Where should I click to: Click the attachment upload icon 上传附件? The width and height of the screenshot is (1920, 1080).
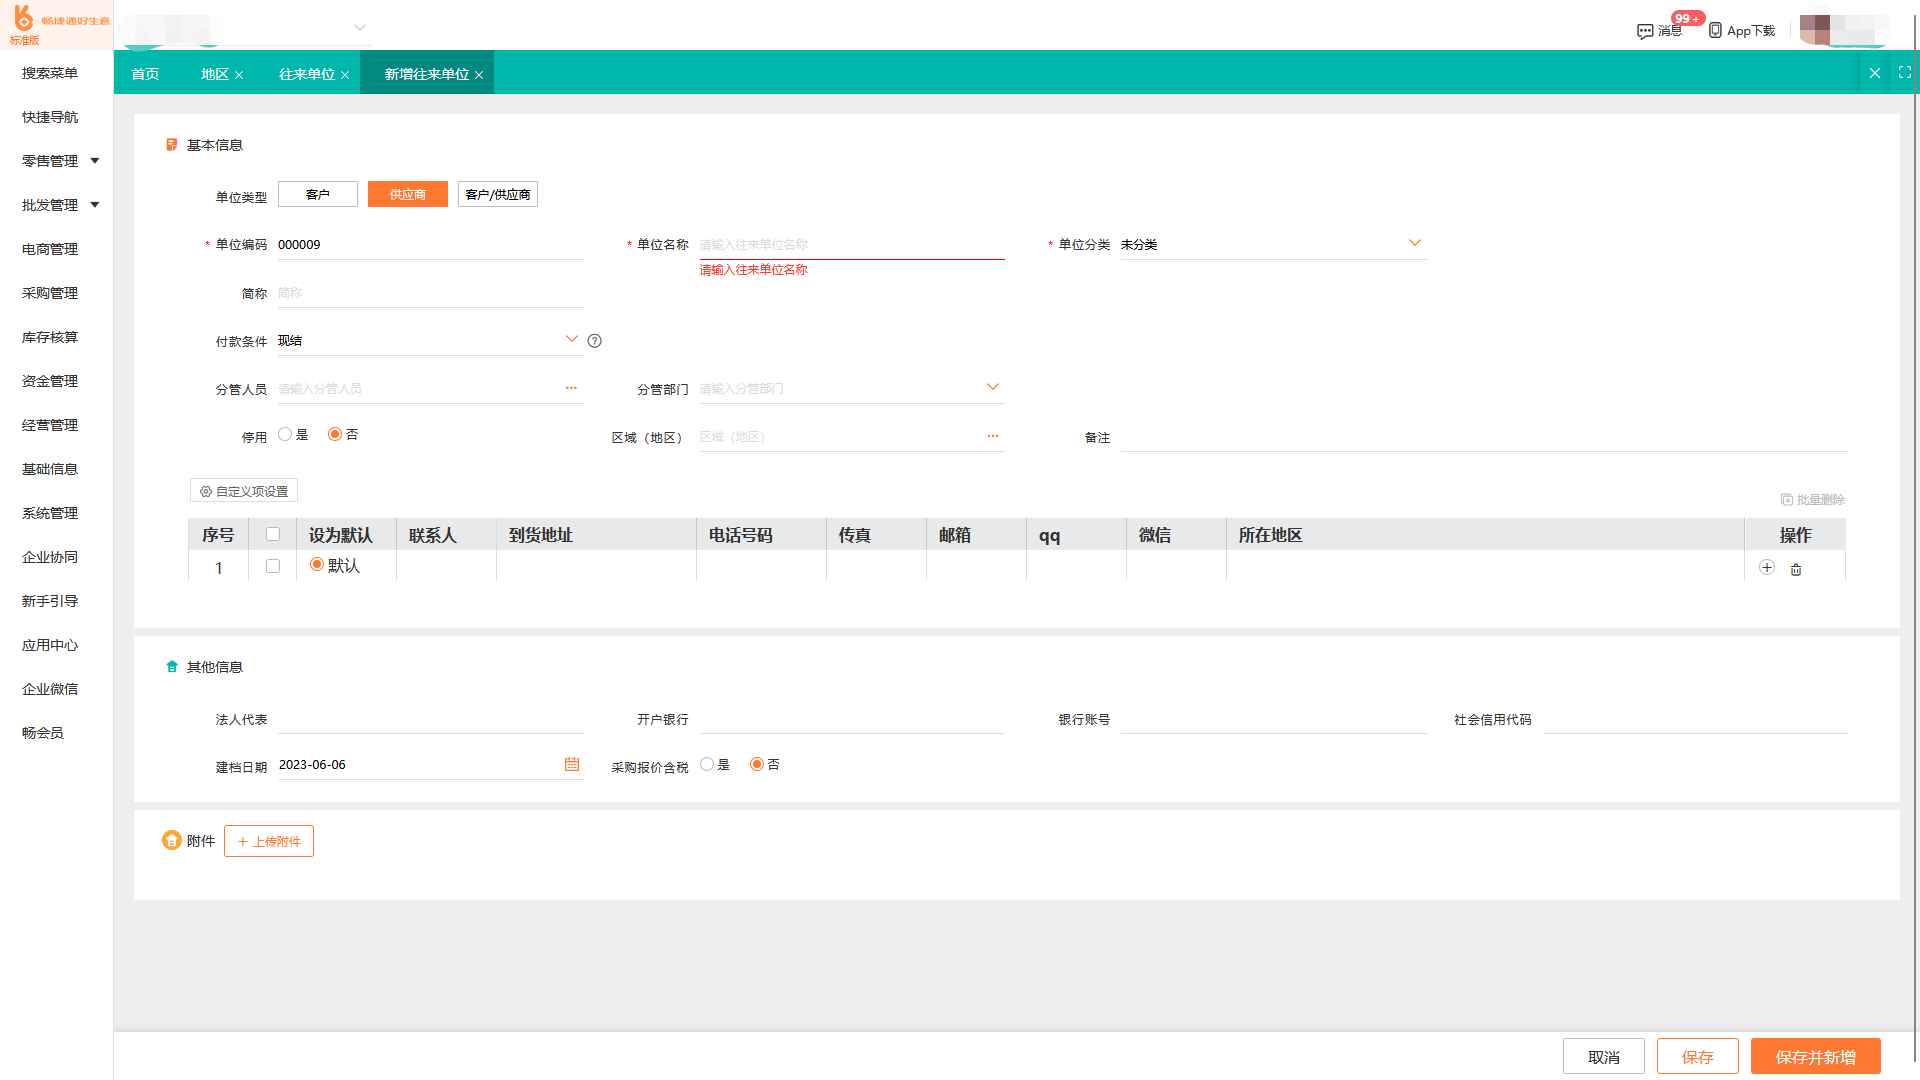(270, 841)
